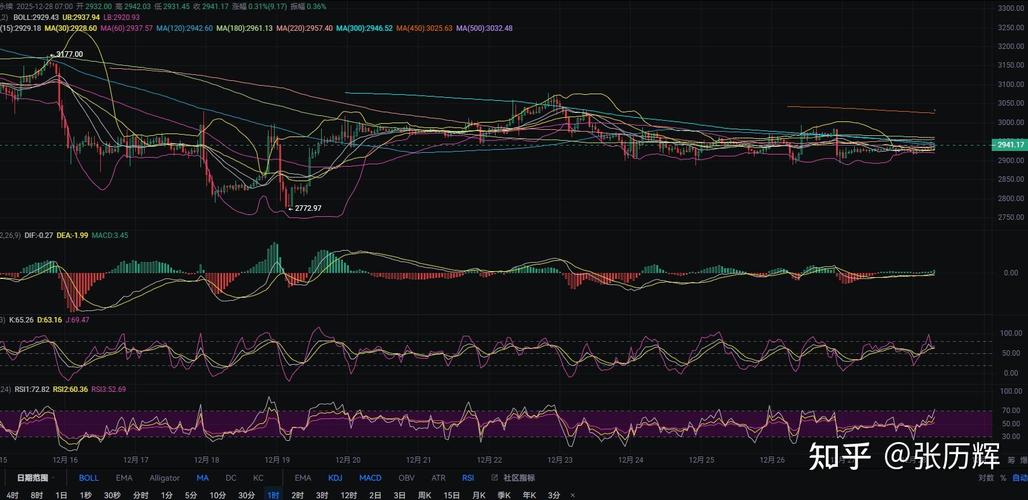
Task: Toggle the BOLL overlay indicator
Action: coord(89,478)
